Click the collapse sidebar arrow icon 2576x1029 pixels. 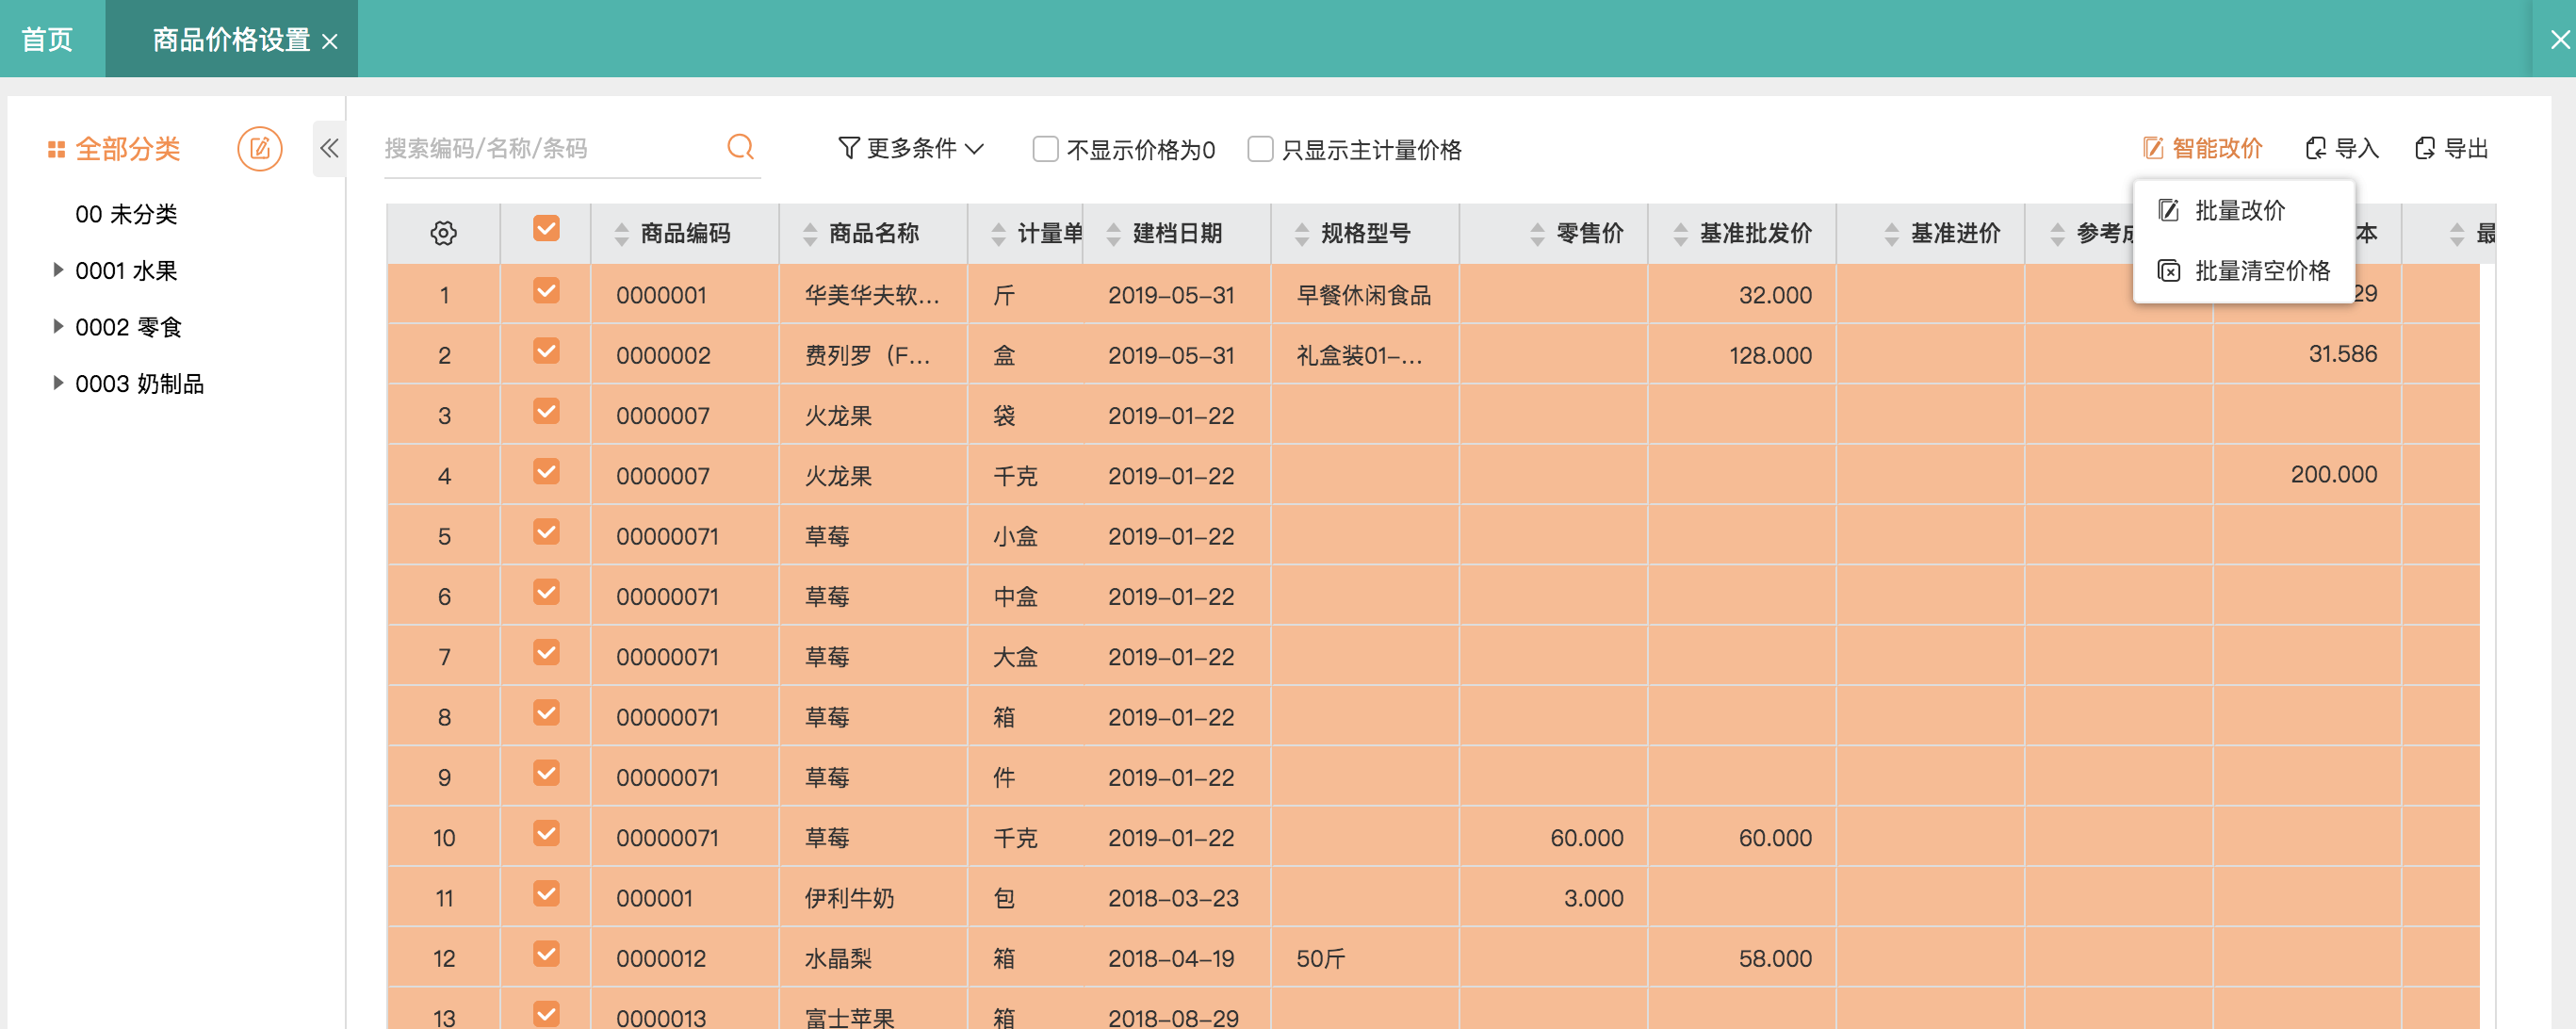click(x=329, y=150)
